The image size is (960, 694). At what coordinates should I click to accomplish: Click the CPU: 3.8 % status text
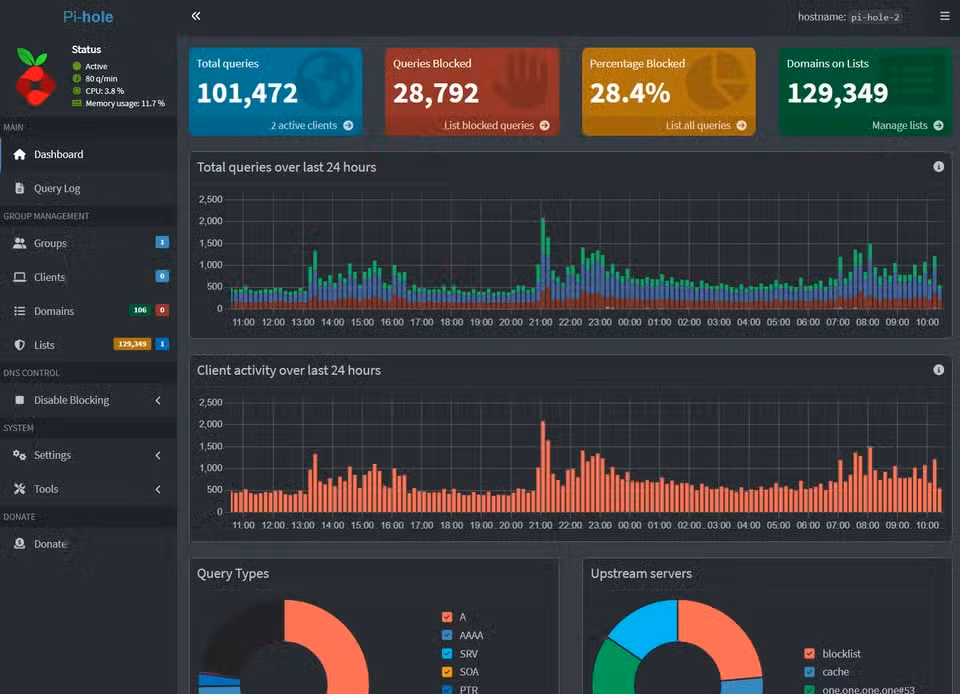[x=105, y=91]
